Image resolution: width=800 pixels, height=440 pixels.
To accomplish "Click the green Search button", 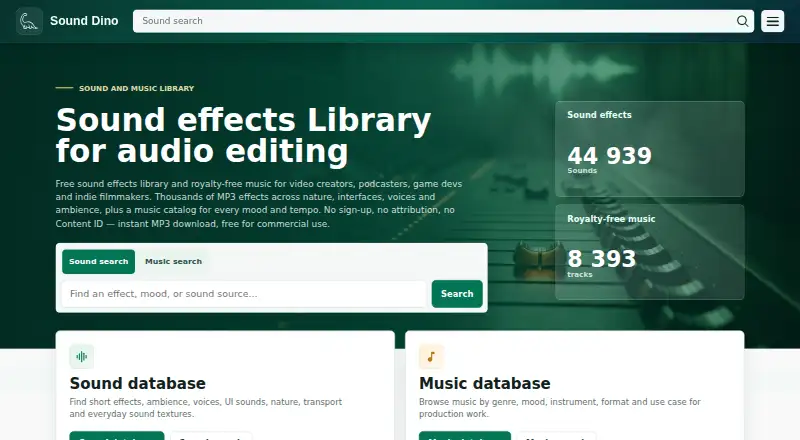I will click(457, 294).
